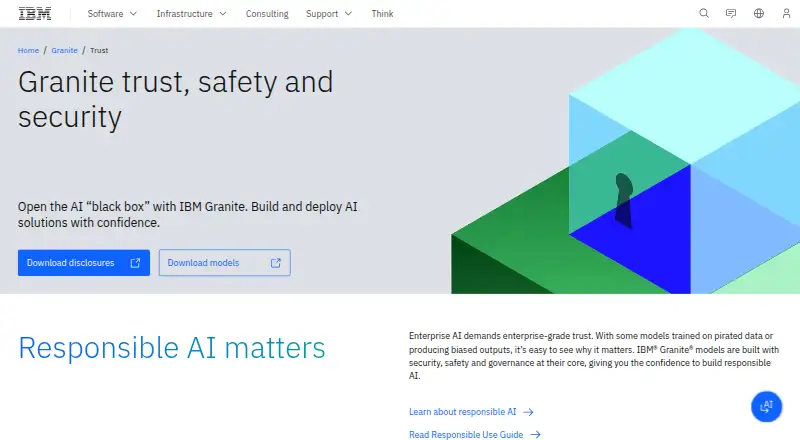Follow the Granite breadcrumb link
This screenshot has height=440, width=800.
[x=64, y=50]
